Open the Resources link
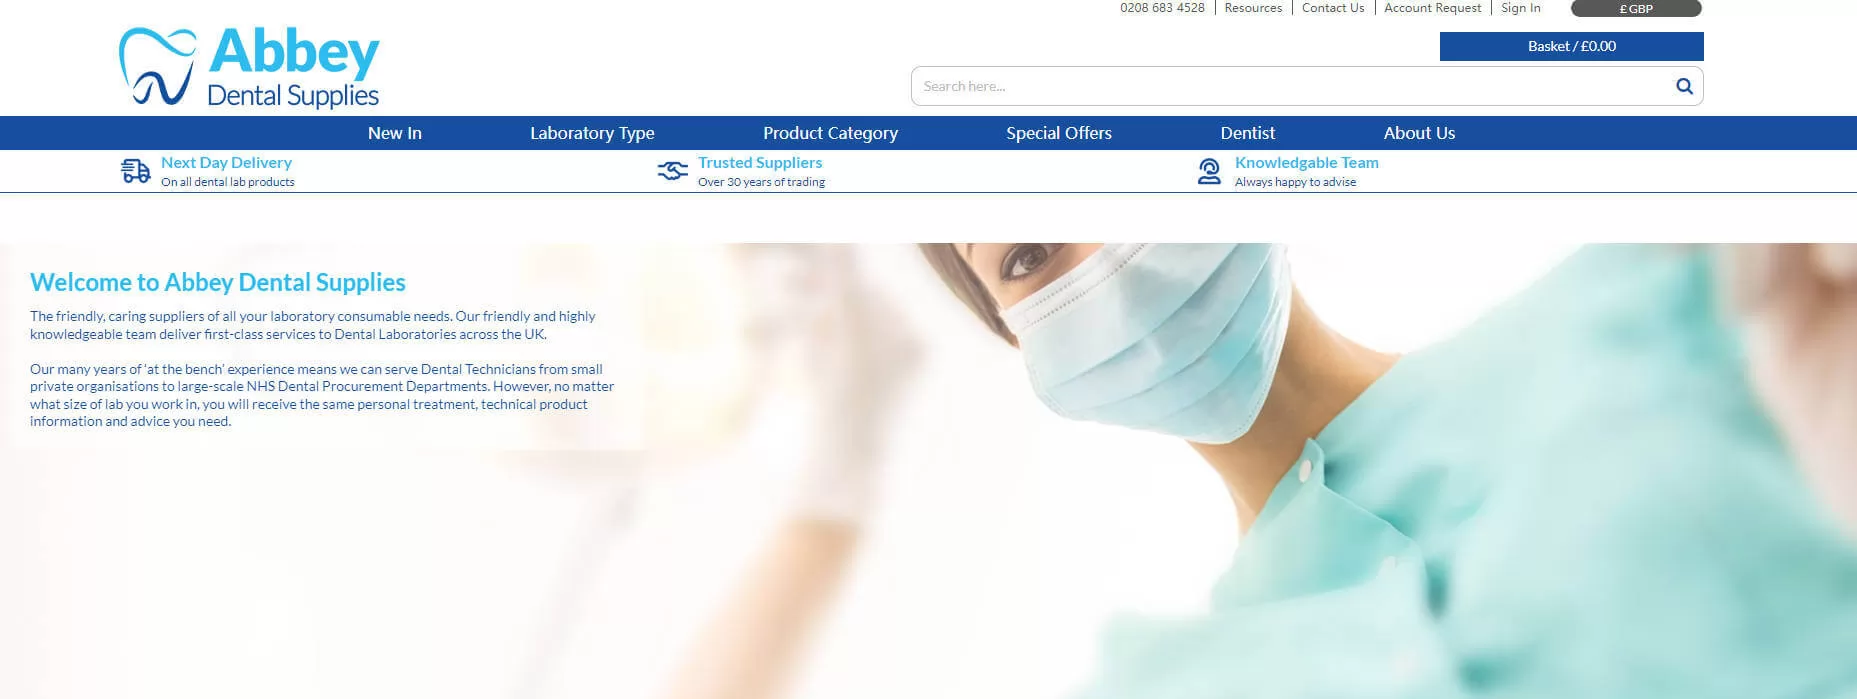Viewport: 1857px width, 699px height. 1253,8
